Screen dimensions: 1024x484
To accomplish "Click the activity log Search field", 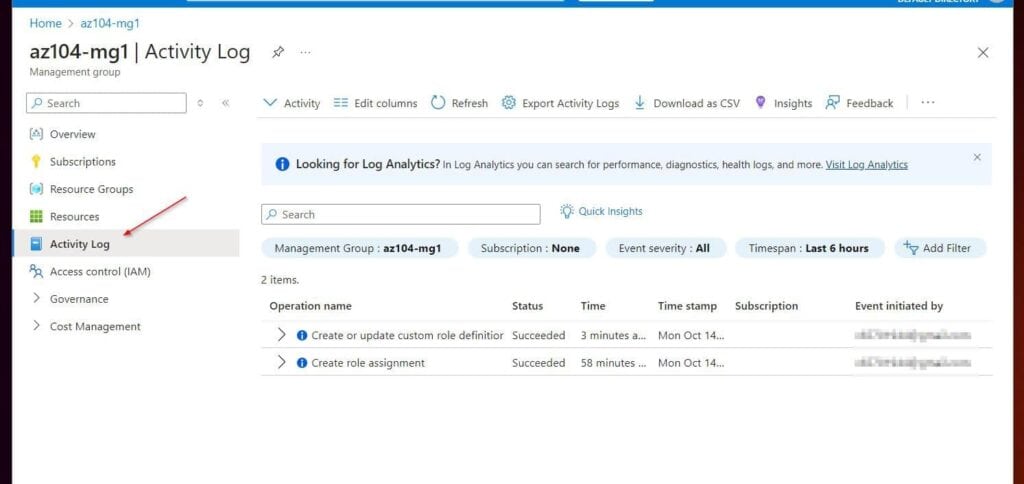I will [x=400, y=214].
